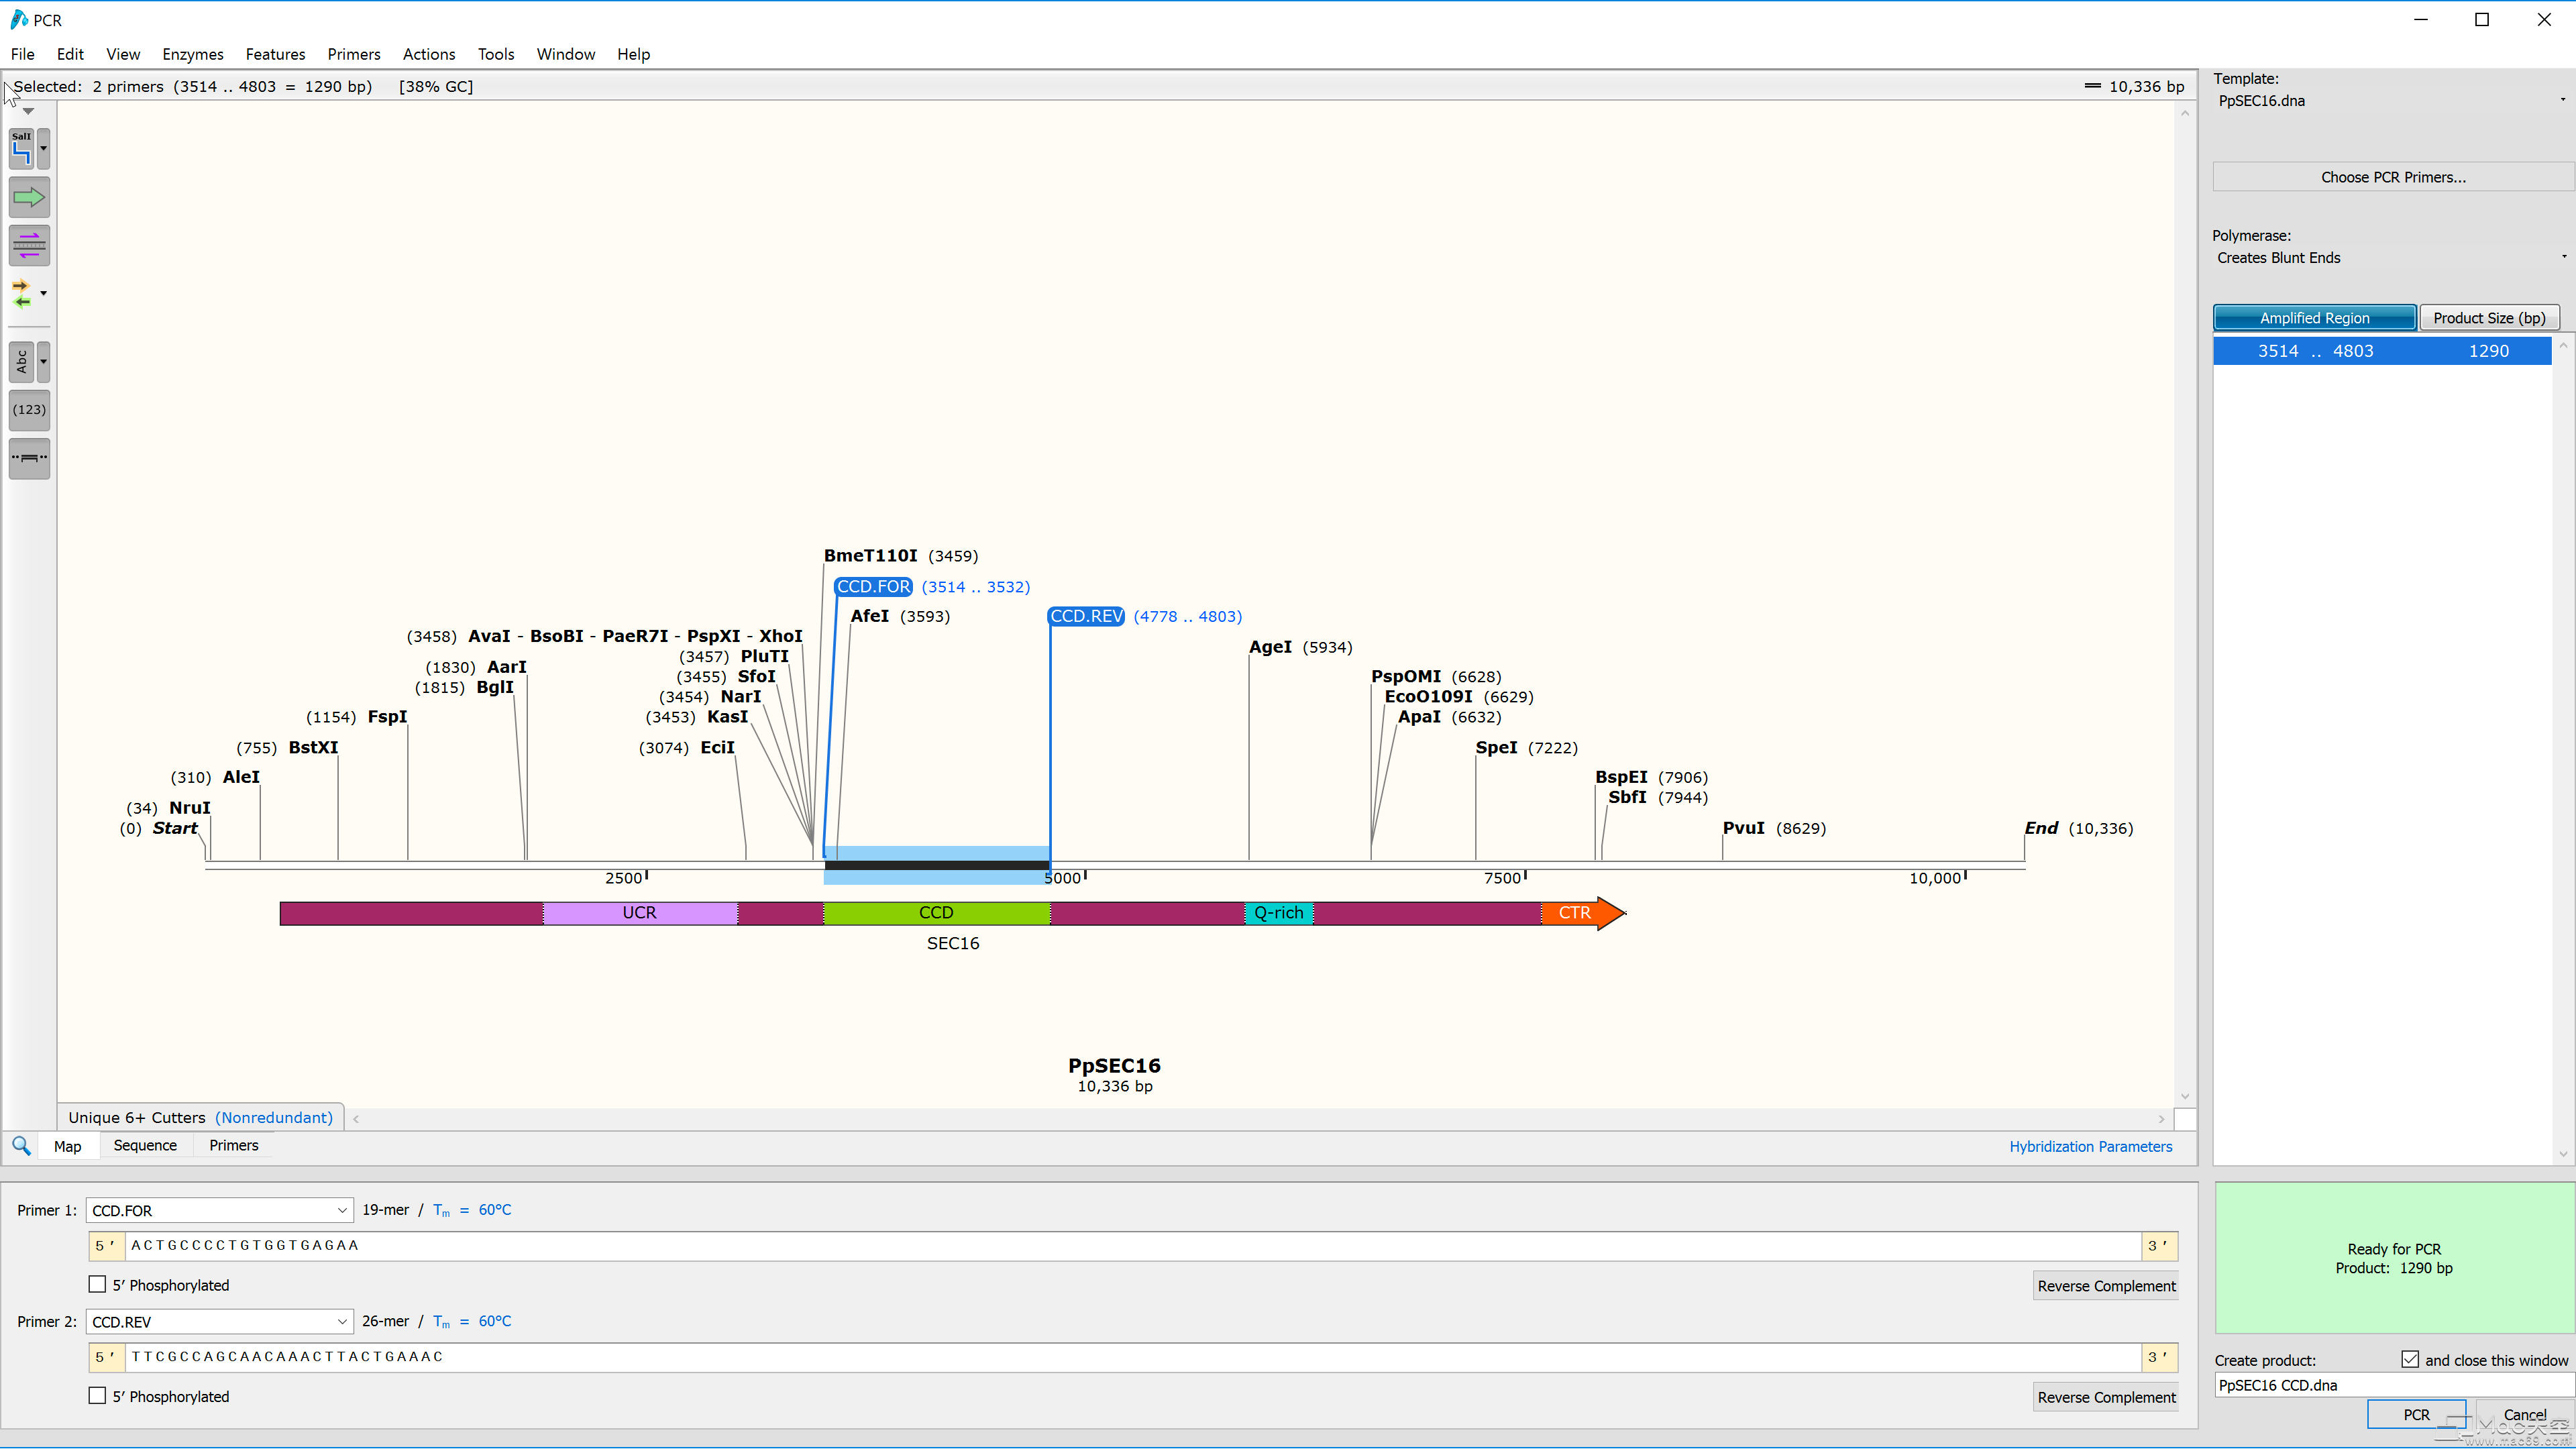Screen dimensions: 2576x1449
Task: Select the highlighted amplified region 3514..4803 row
Action: tap(2380, 350)
